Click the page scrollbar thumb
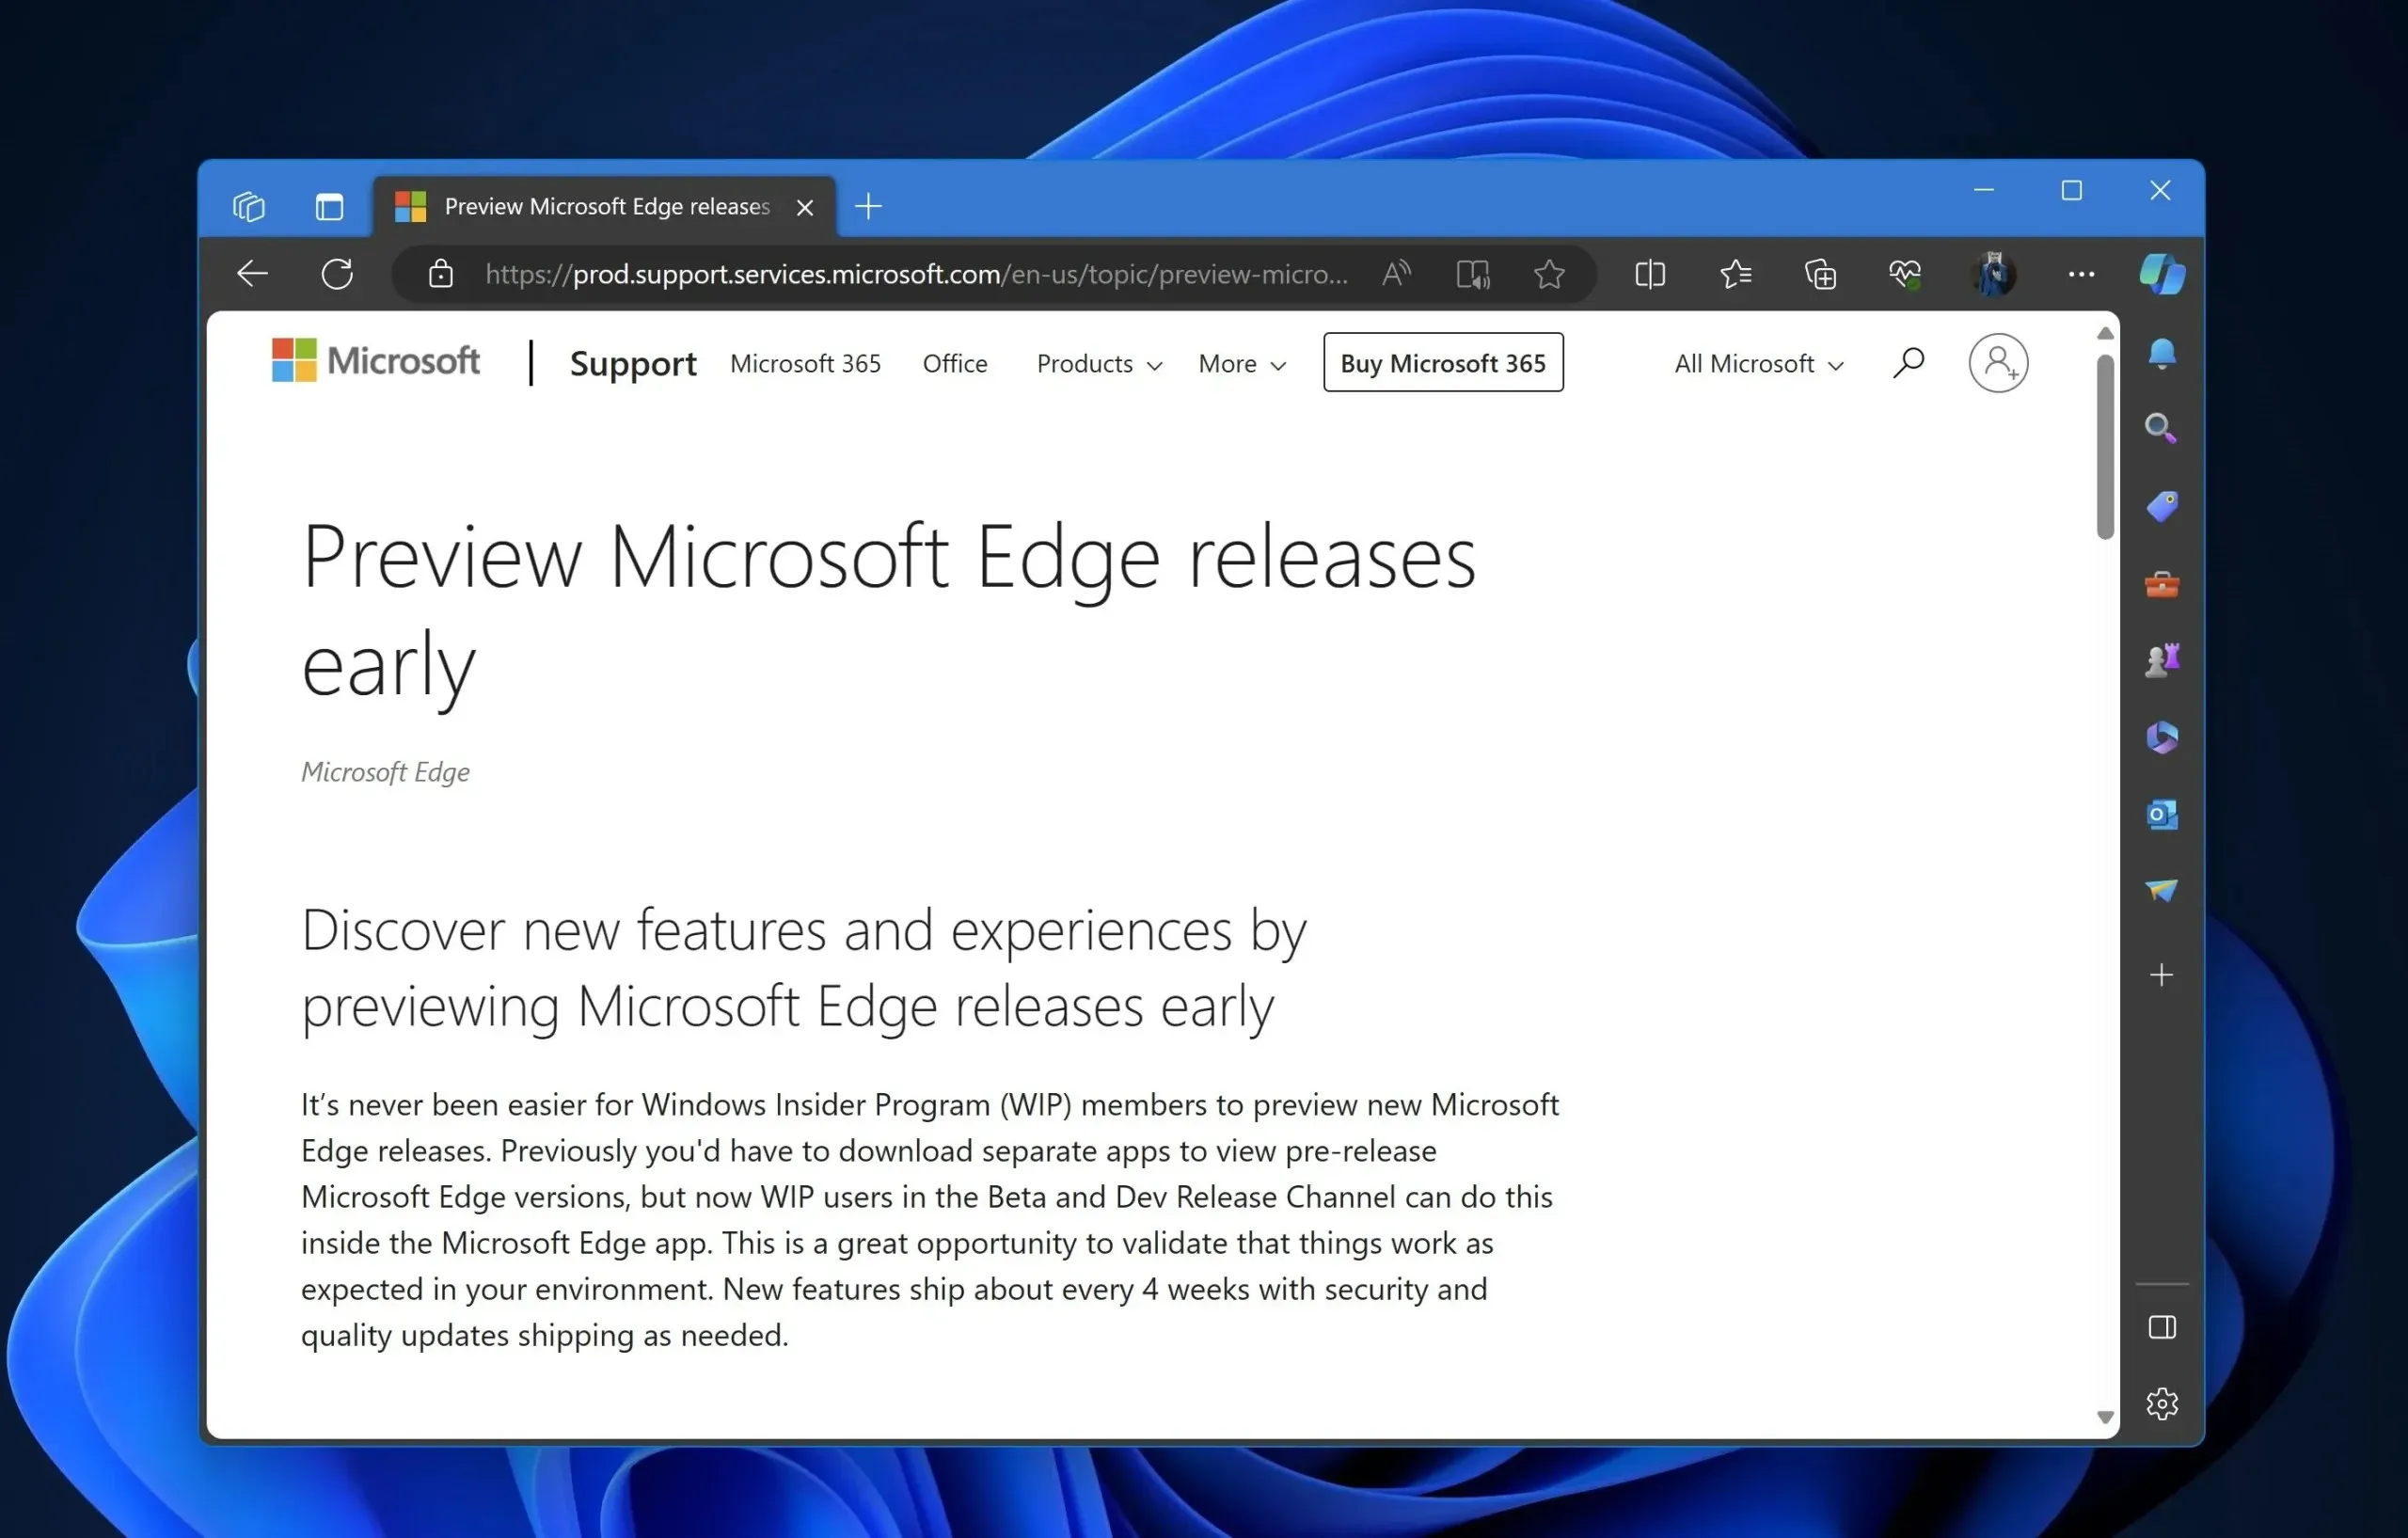Viewport: 2408px width, 1538px height. pyautogui.click(x=2105, y=447)
